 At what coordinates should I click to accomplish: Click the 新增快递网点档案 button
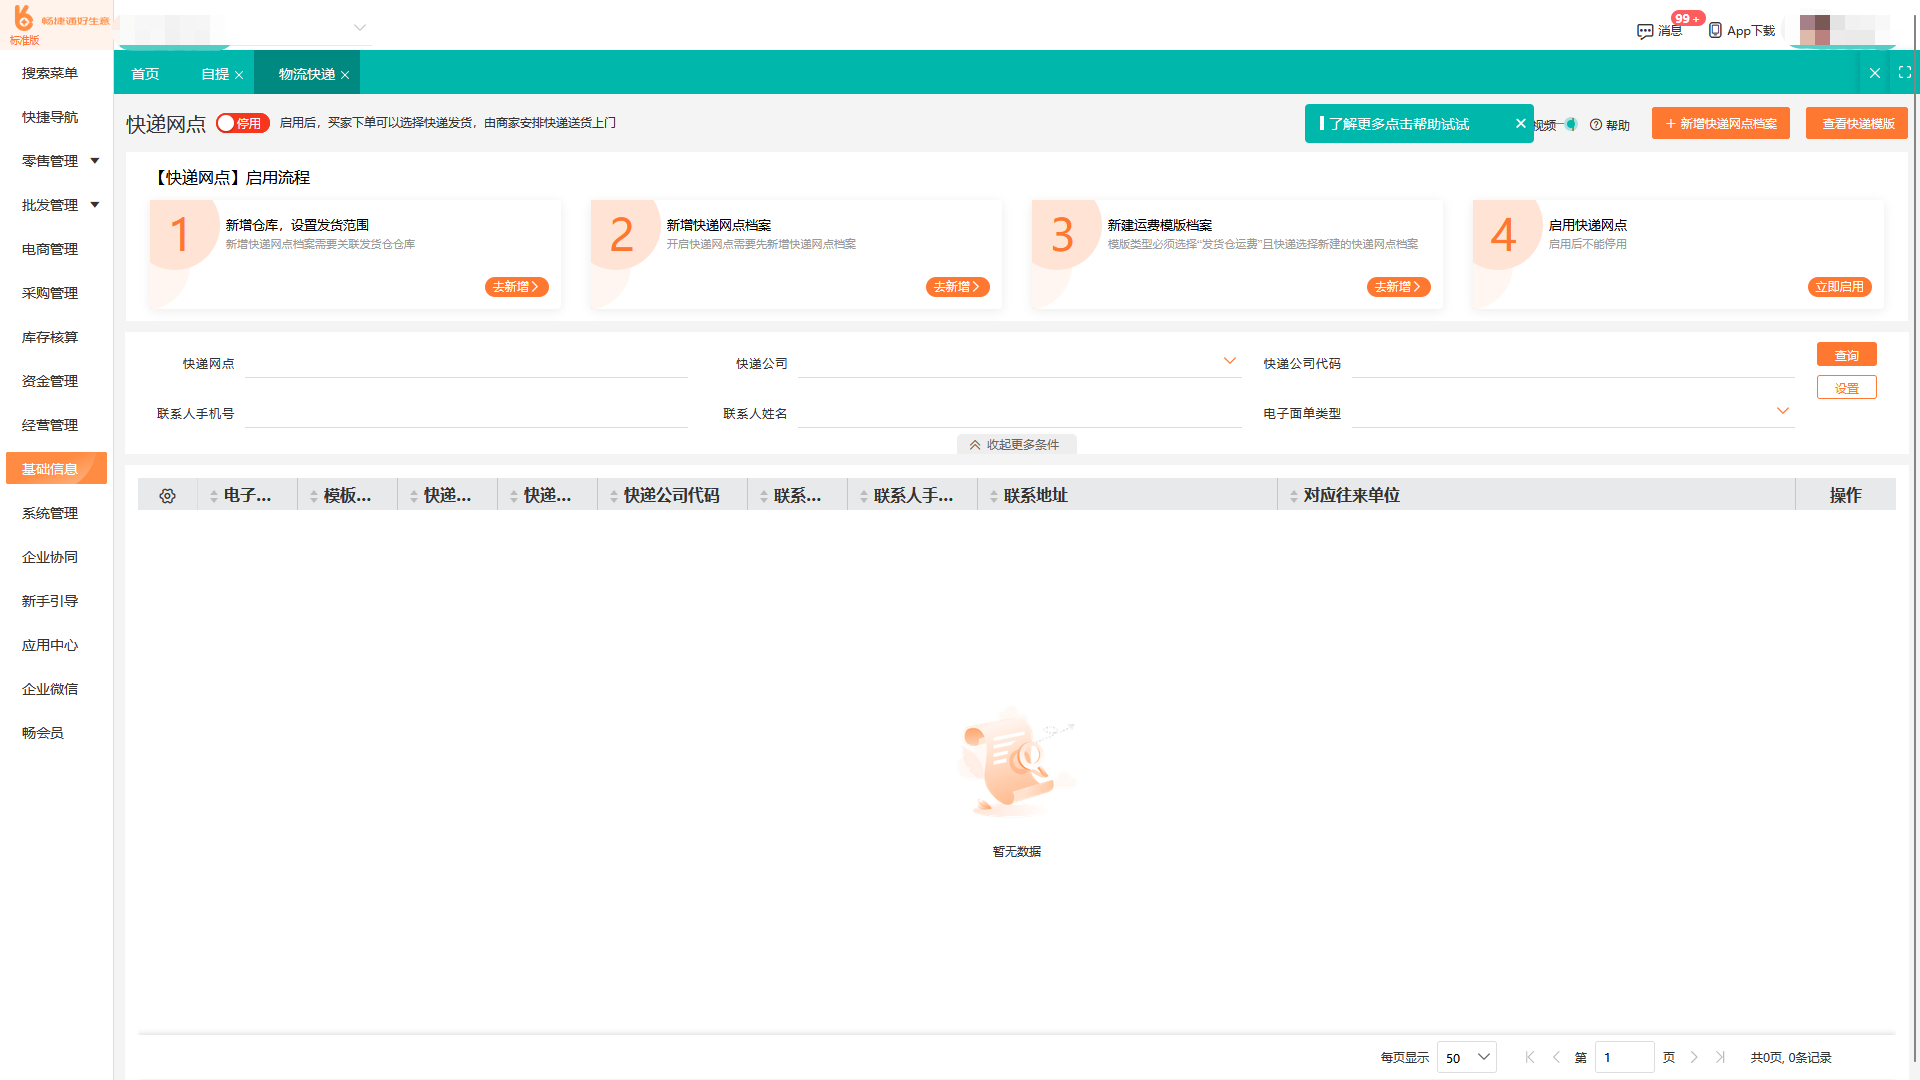1721,123
